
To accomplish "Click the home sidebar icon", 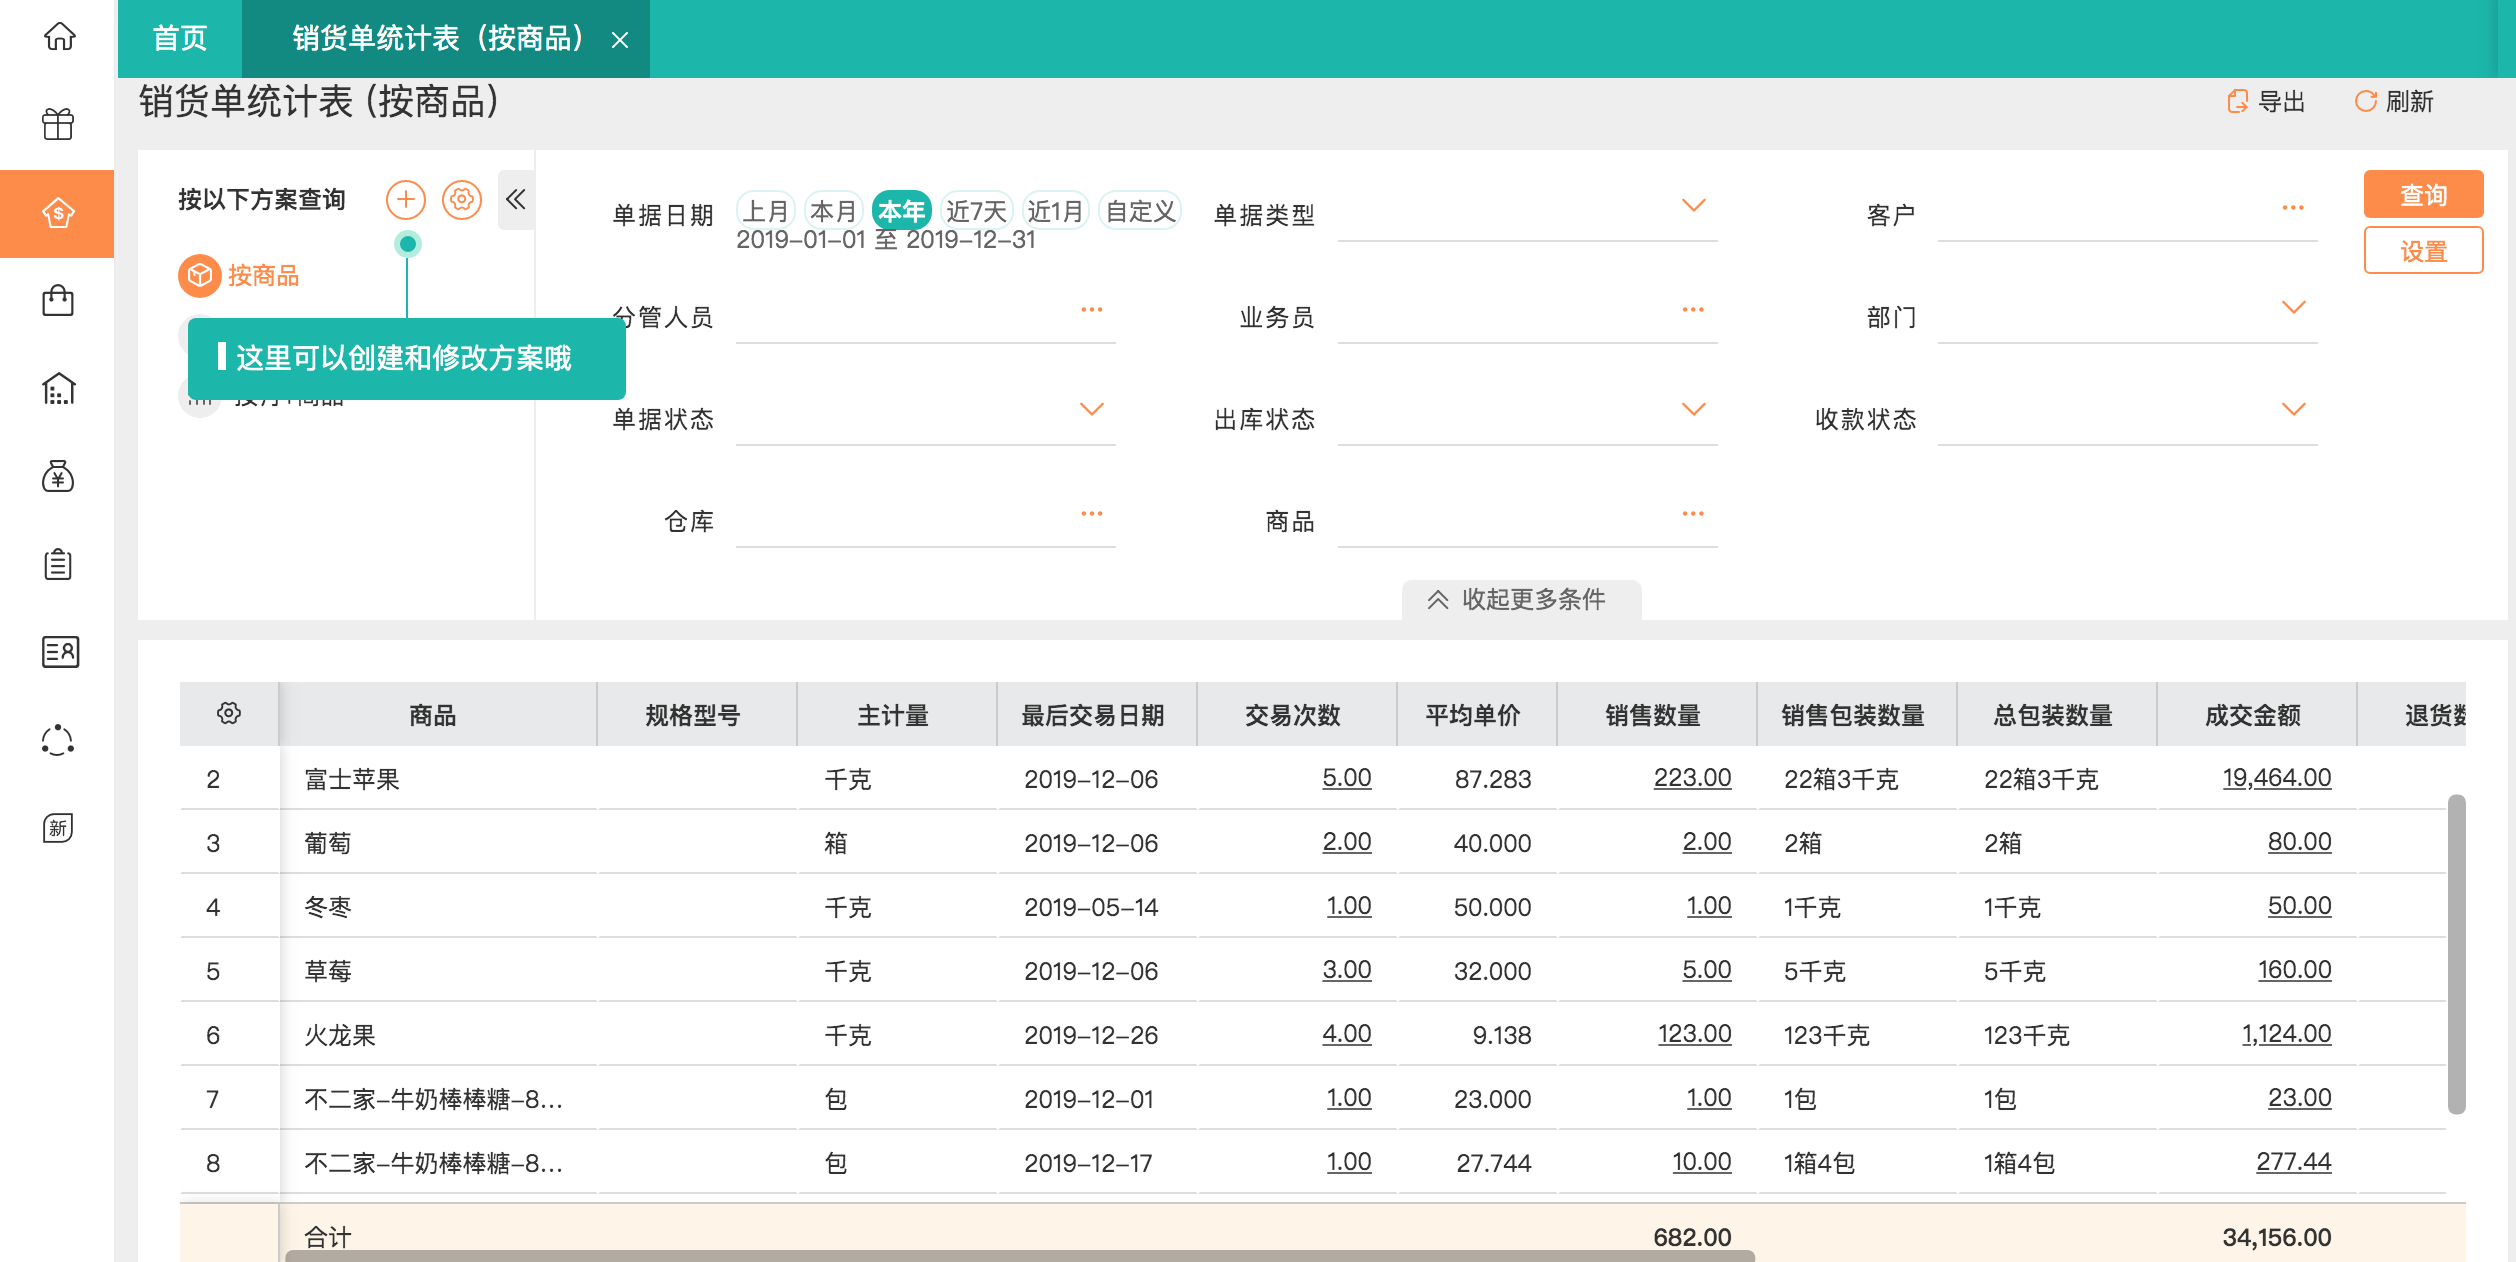I will tap(60, 35).
